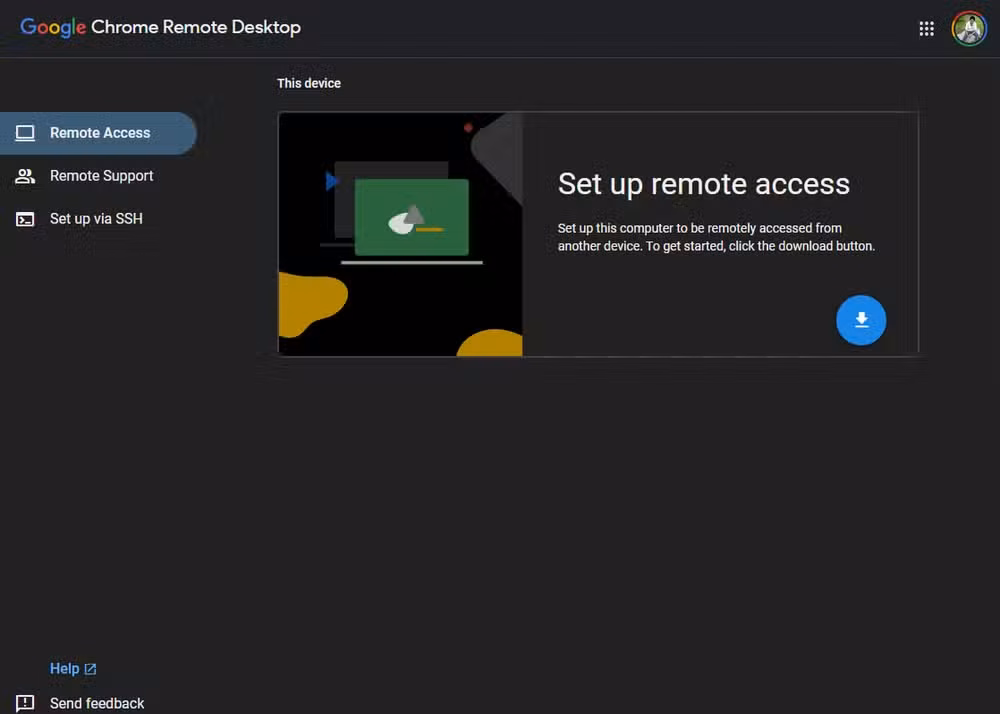Image resolution: width=1000 pixels, height=714 pixels.
Task: Click the 'This device' section label
Action: (x=309, y=84)
